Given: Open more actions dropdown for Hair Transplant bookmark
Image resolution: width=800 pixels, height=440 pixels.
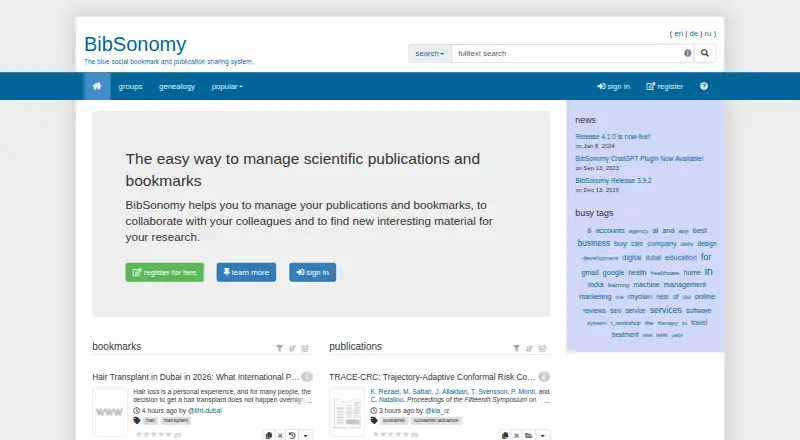Looking at the screenshot, I should click(306, 435).
